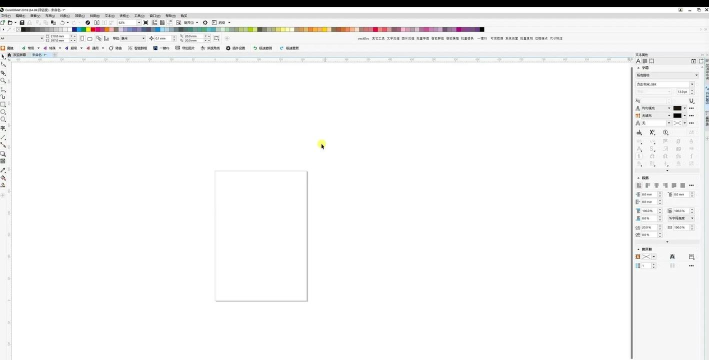
Task: Pick black swatch in the color palette
Action: pos(24,29)
